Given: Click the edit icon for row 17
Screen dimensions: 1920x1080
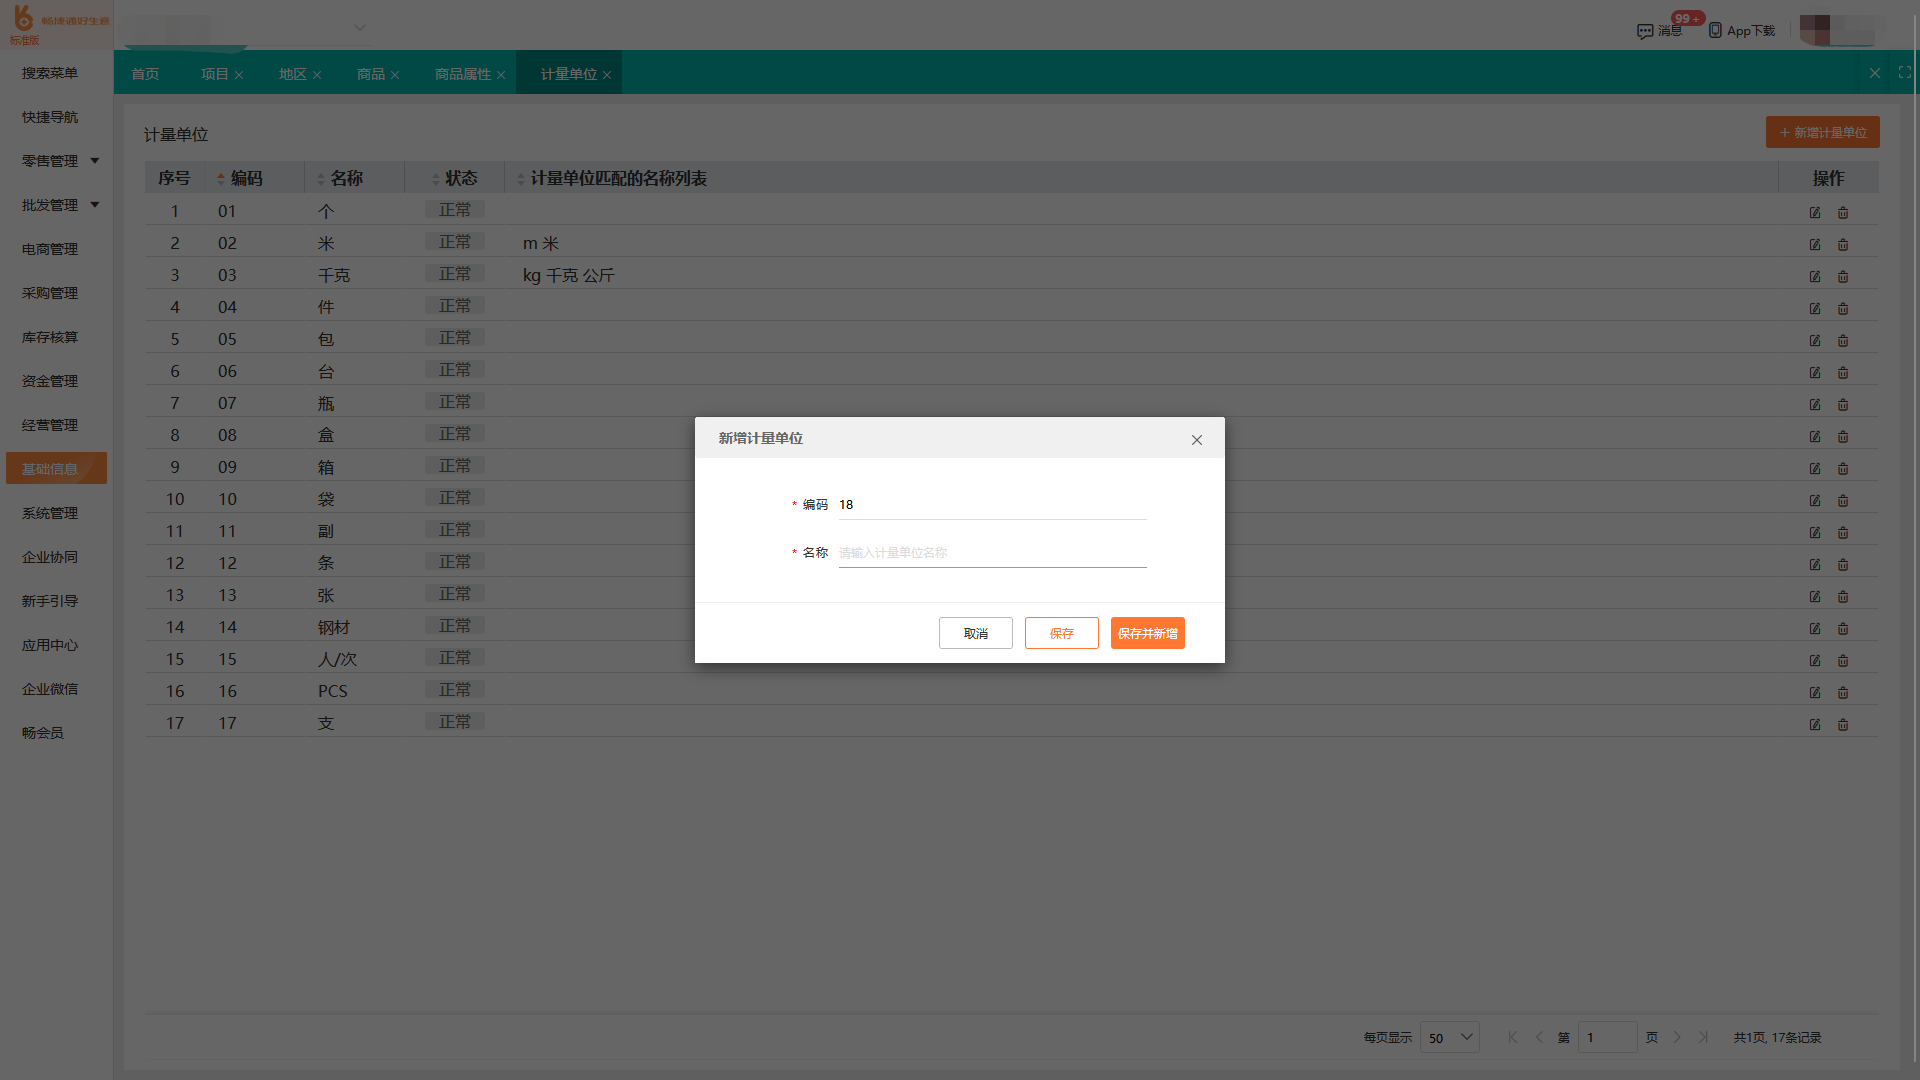Looking at the screenshot, I should [1816, 724].
